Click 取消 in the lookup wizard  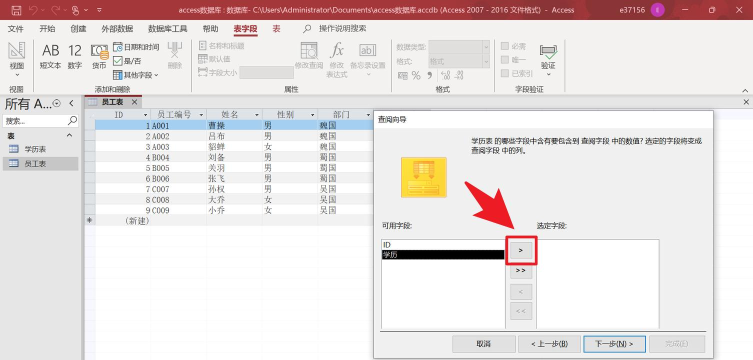tap(484, 344)
